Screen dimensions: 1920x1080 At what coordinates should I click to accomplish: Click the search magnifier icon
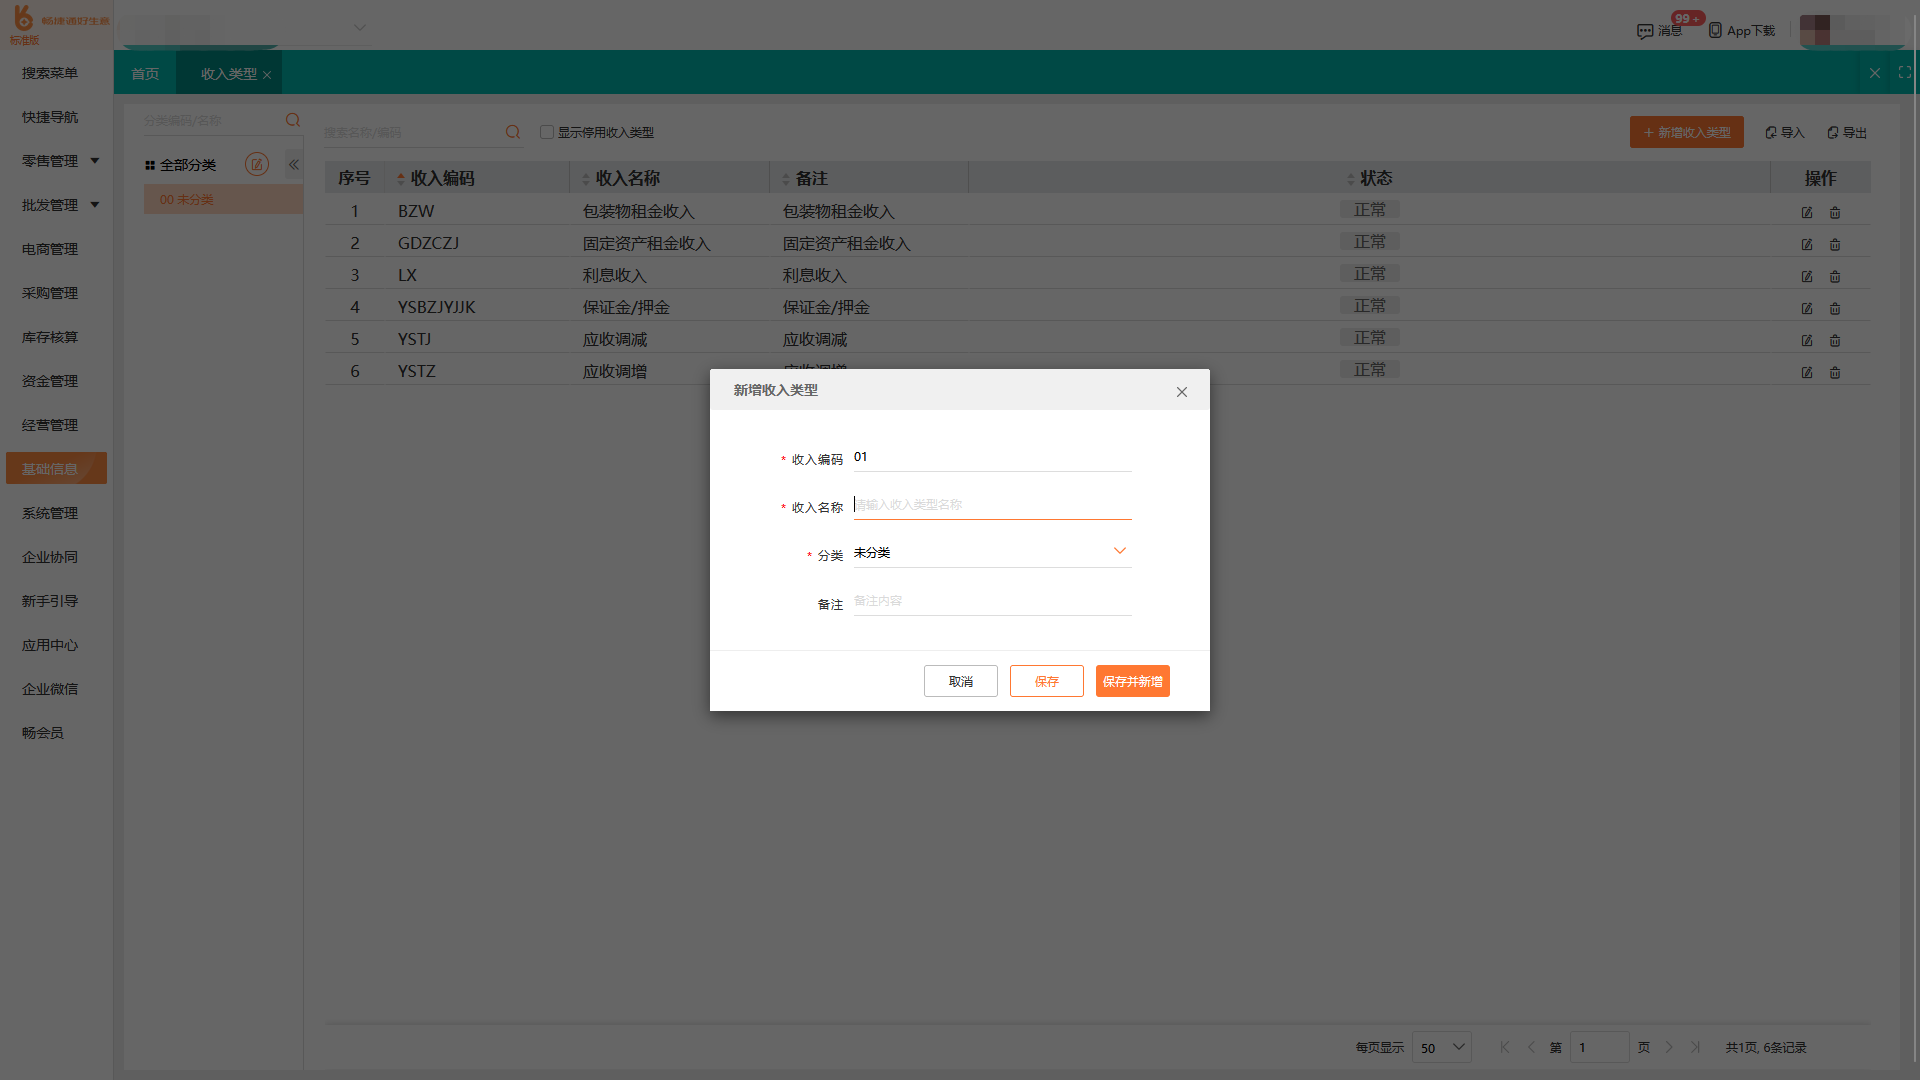click(293, 120)
